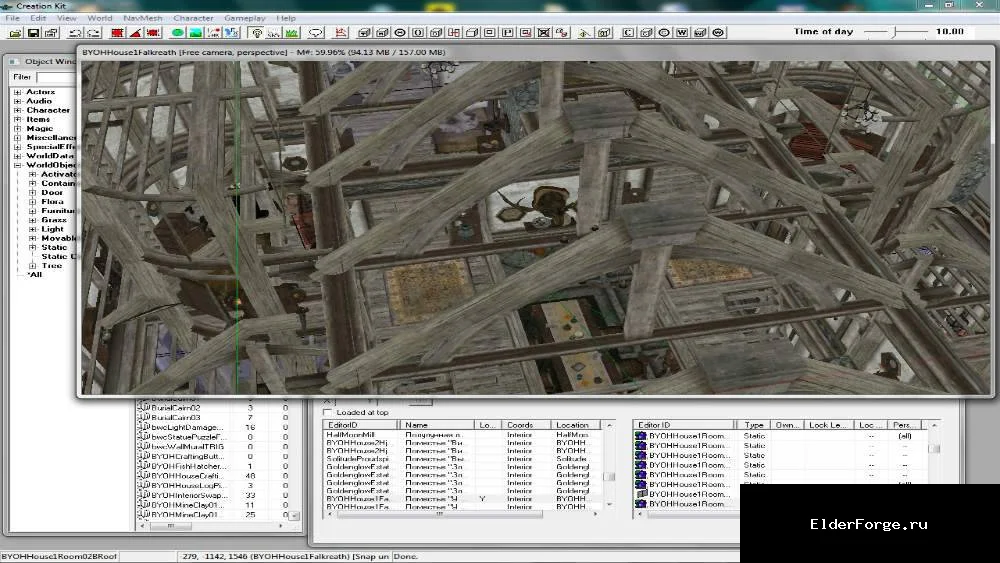The width and height of the screenshot is (1000, 563).
Task: Expand the Actors tree node
Action: [17, 92]
